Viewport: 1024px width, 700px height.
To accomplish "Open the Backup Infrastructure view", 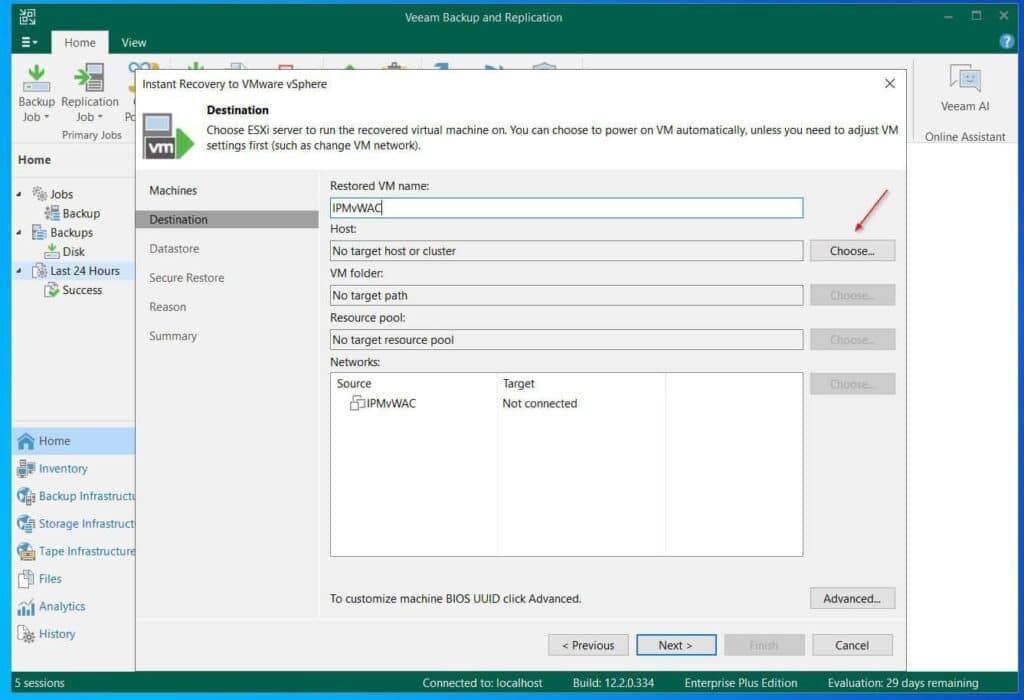I will (73, 496).
